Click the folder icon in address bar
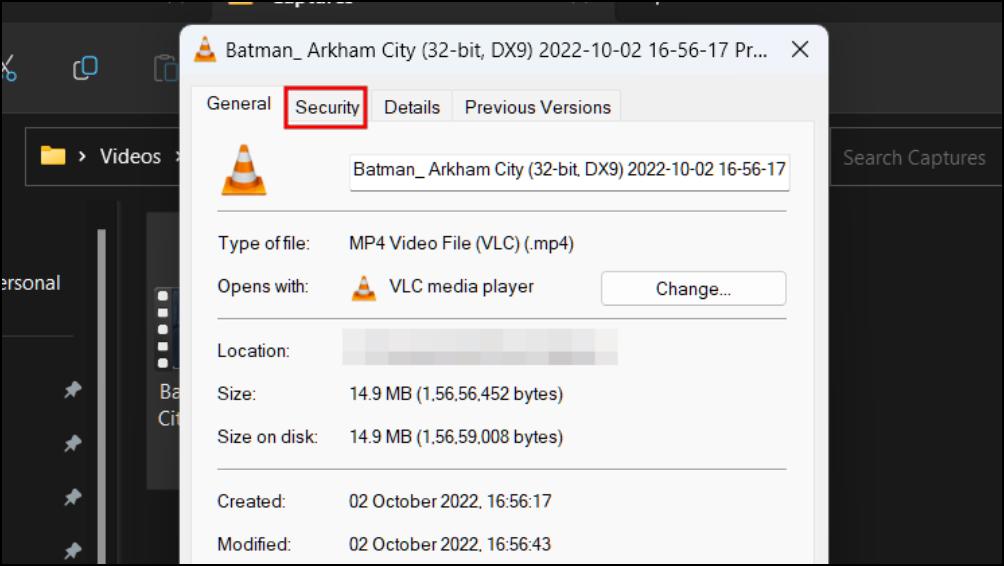The width and height of the screenshot is (1004, 566). [53, 156]
